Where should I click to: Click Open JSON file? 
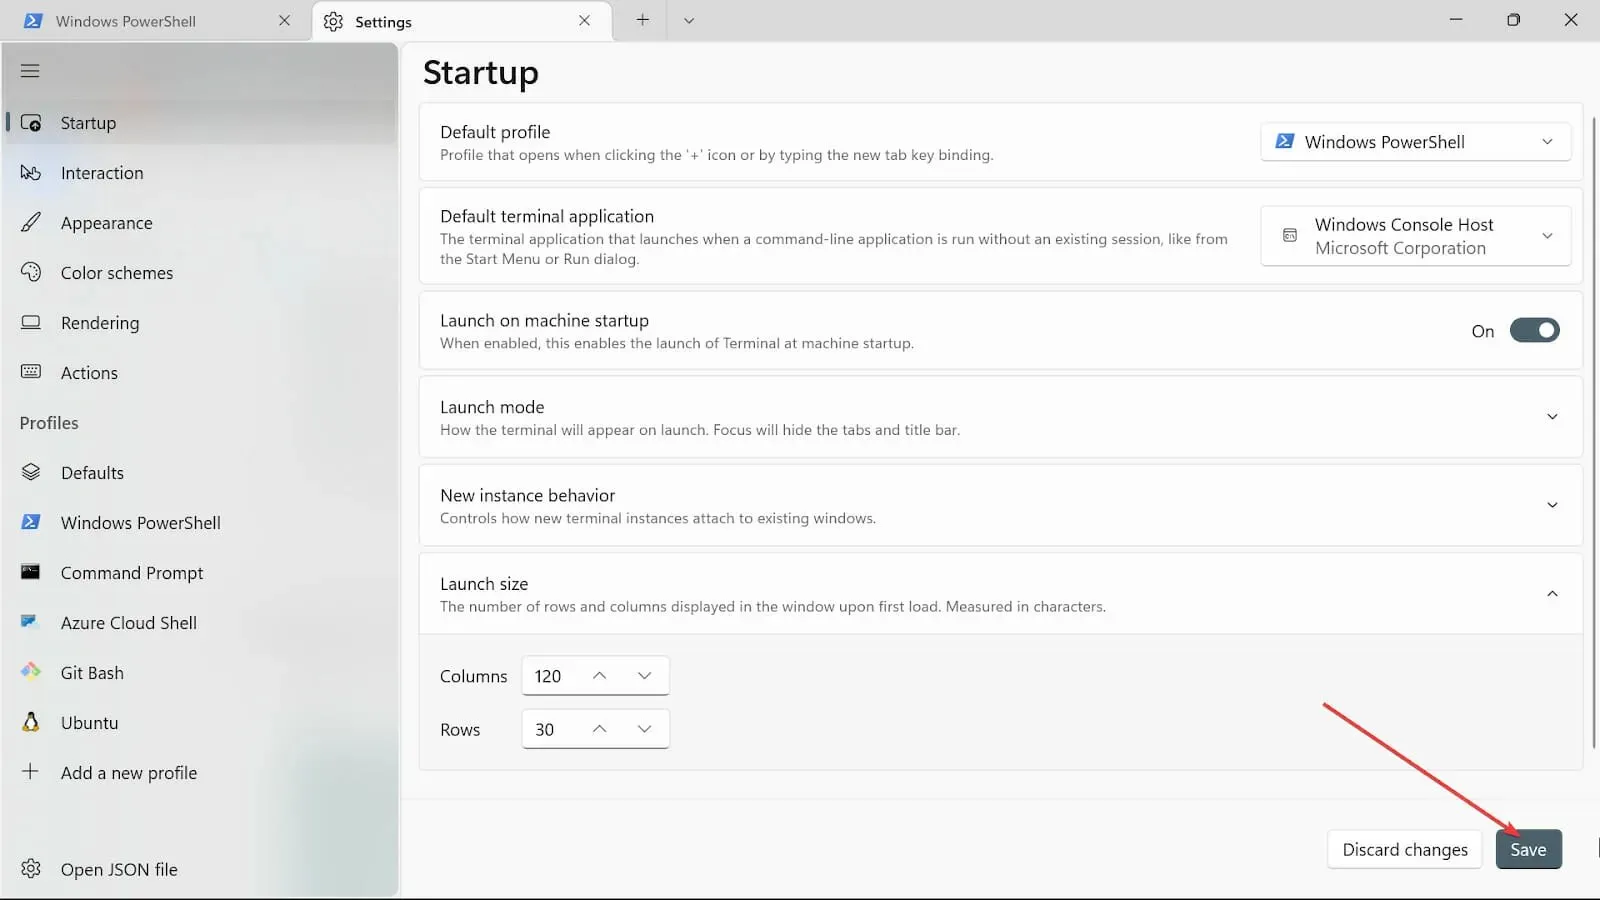click(x=200, y=869)
